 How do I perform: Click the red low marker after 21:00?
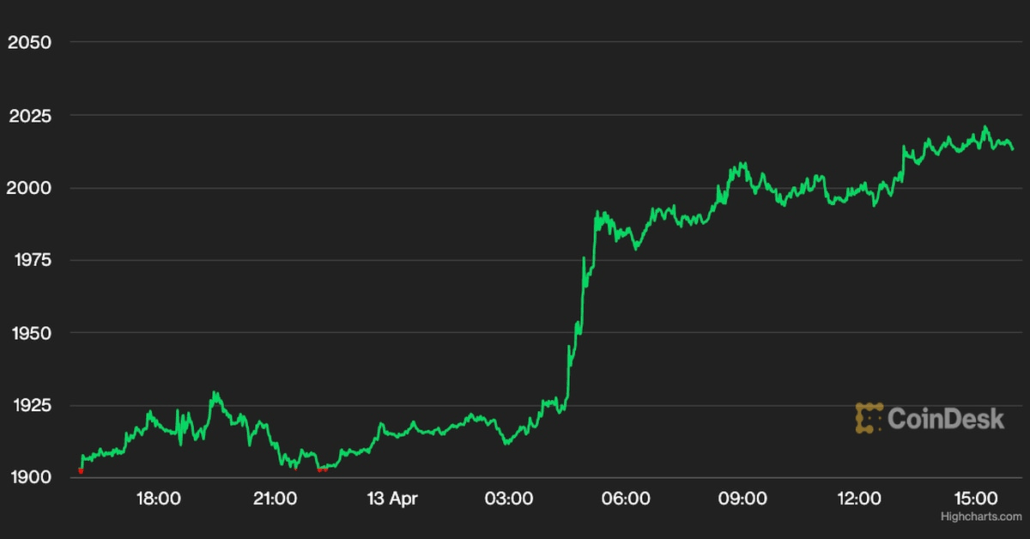tap(321, 467)
